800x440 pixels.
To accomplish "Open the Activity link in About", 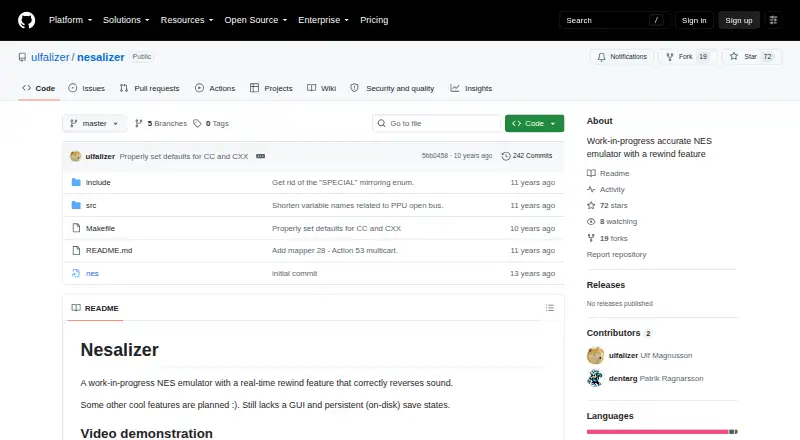I will 606,189.
